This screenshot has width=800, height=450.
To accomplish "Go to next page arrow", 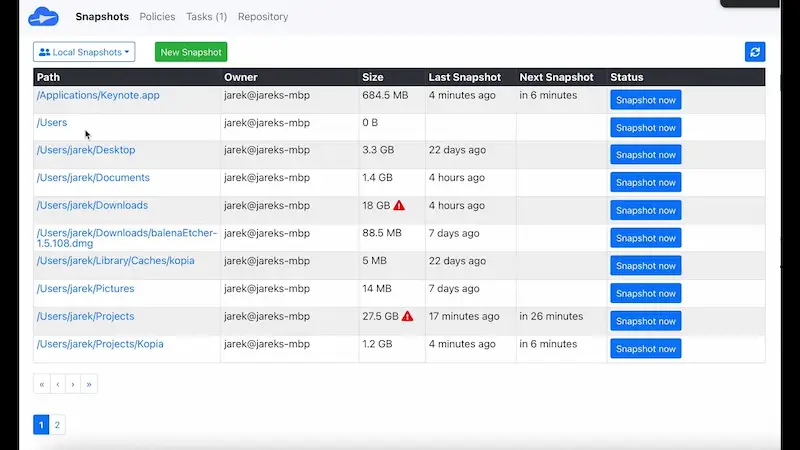I will 73,384.
